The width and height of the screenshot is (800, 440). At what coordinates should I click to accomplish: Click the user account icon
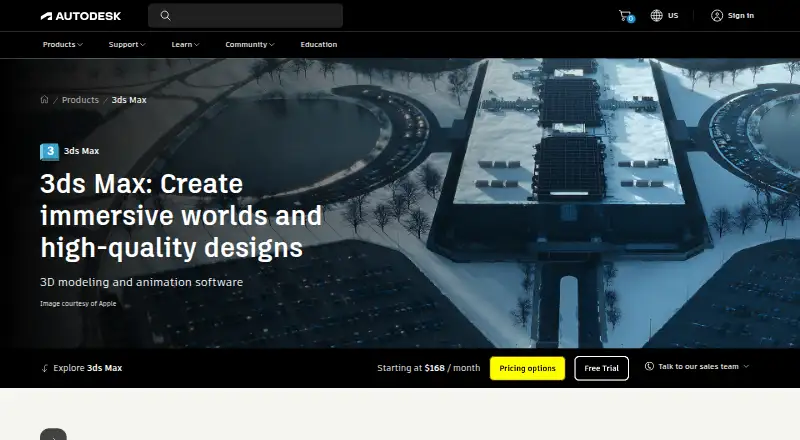[717, 16]
